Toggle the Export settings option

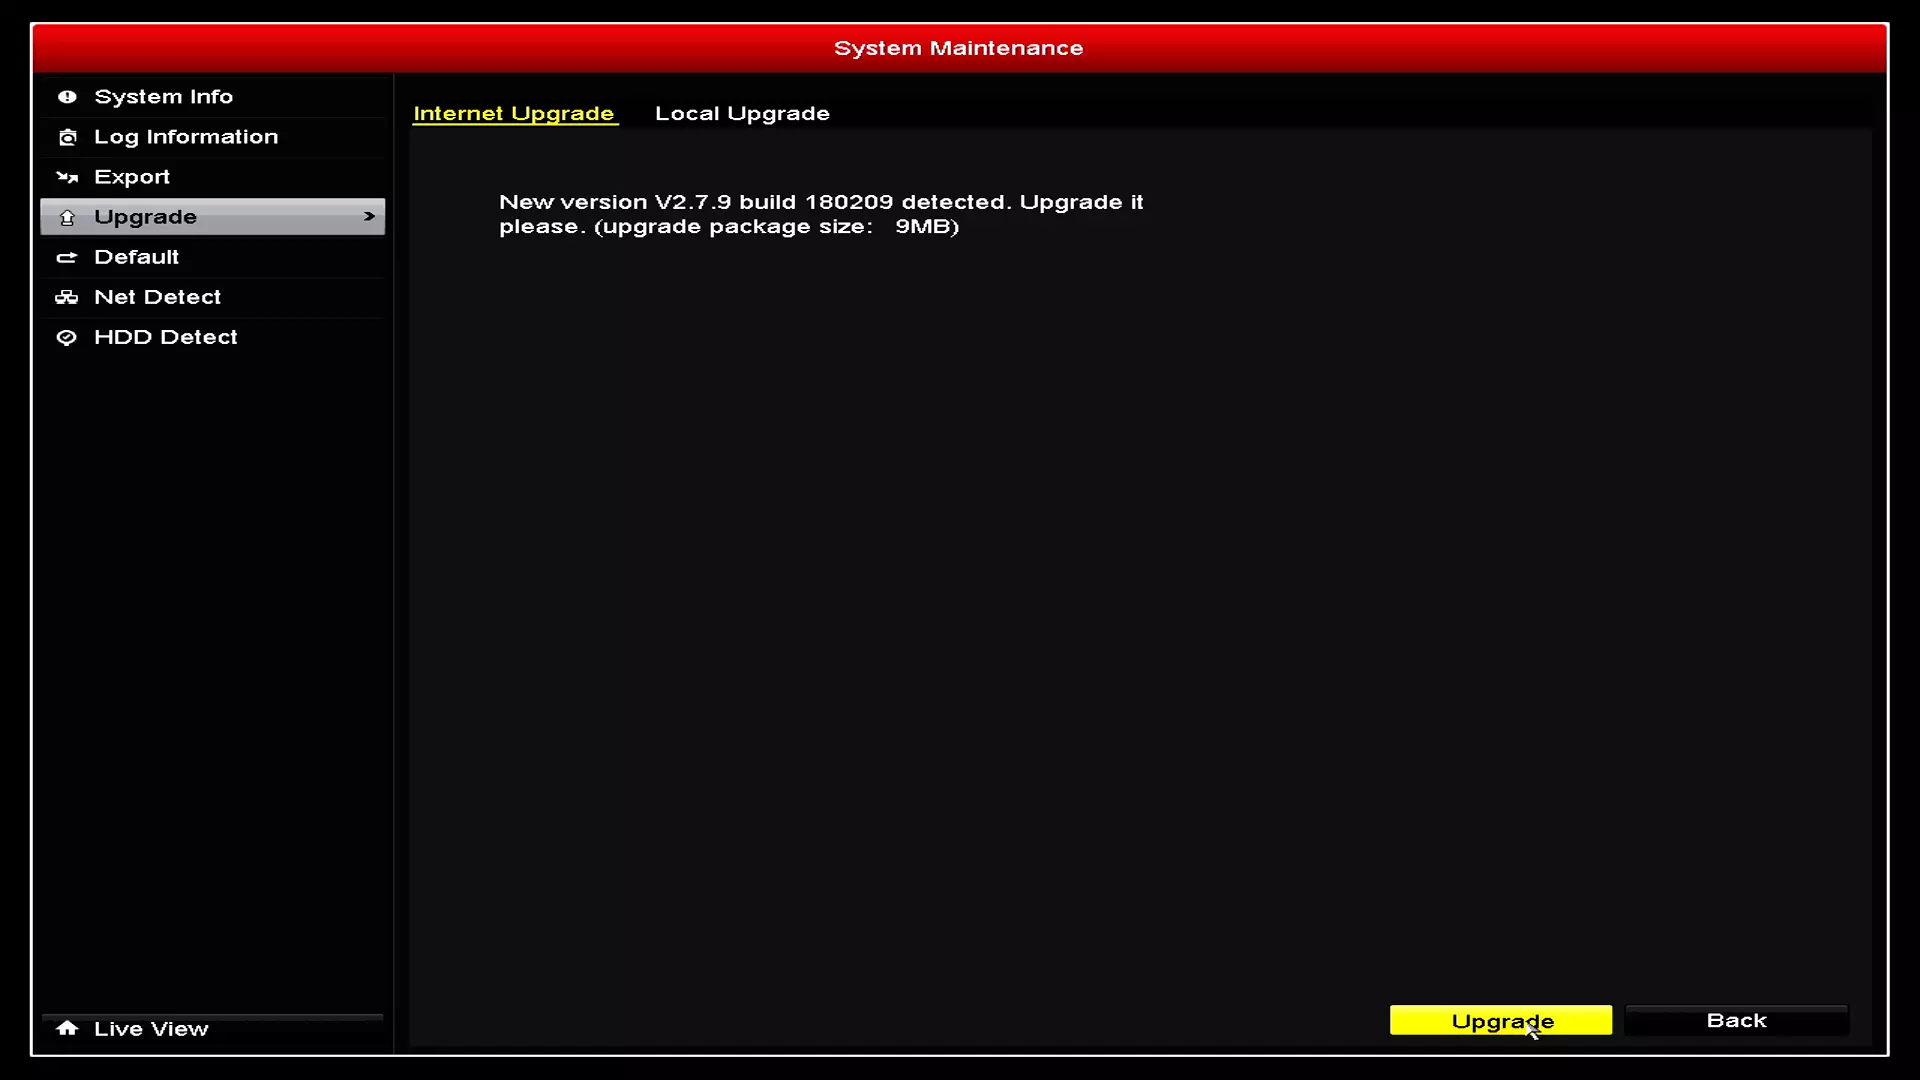[132, 175]
